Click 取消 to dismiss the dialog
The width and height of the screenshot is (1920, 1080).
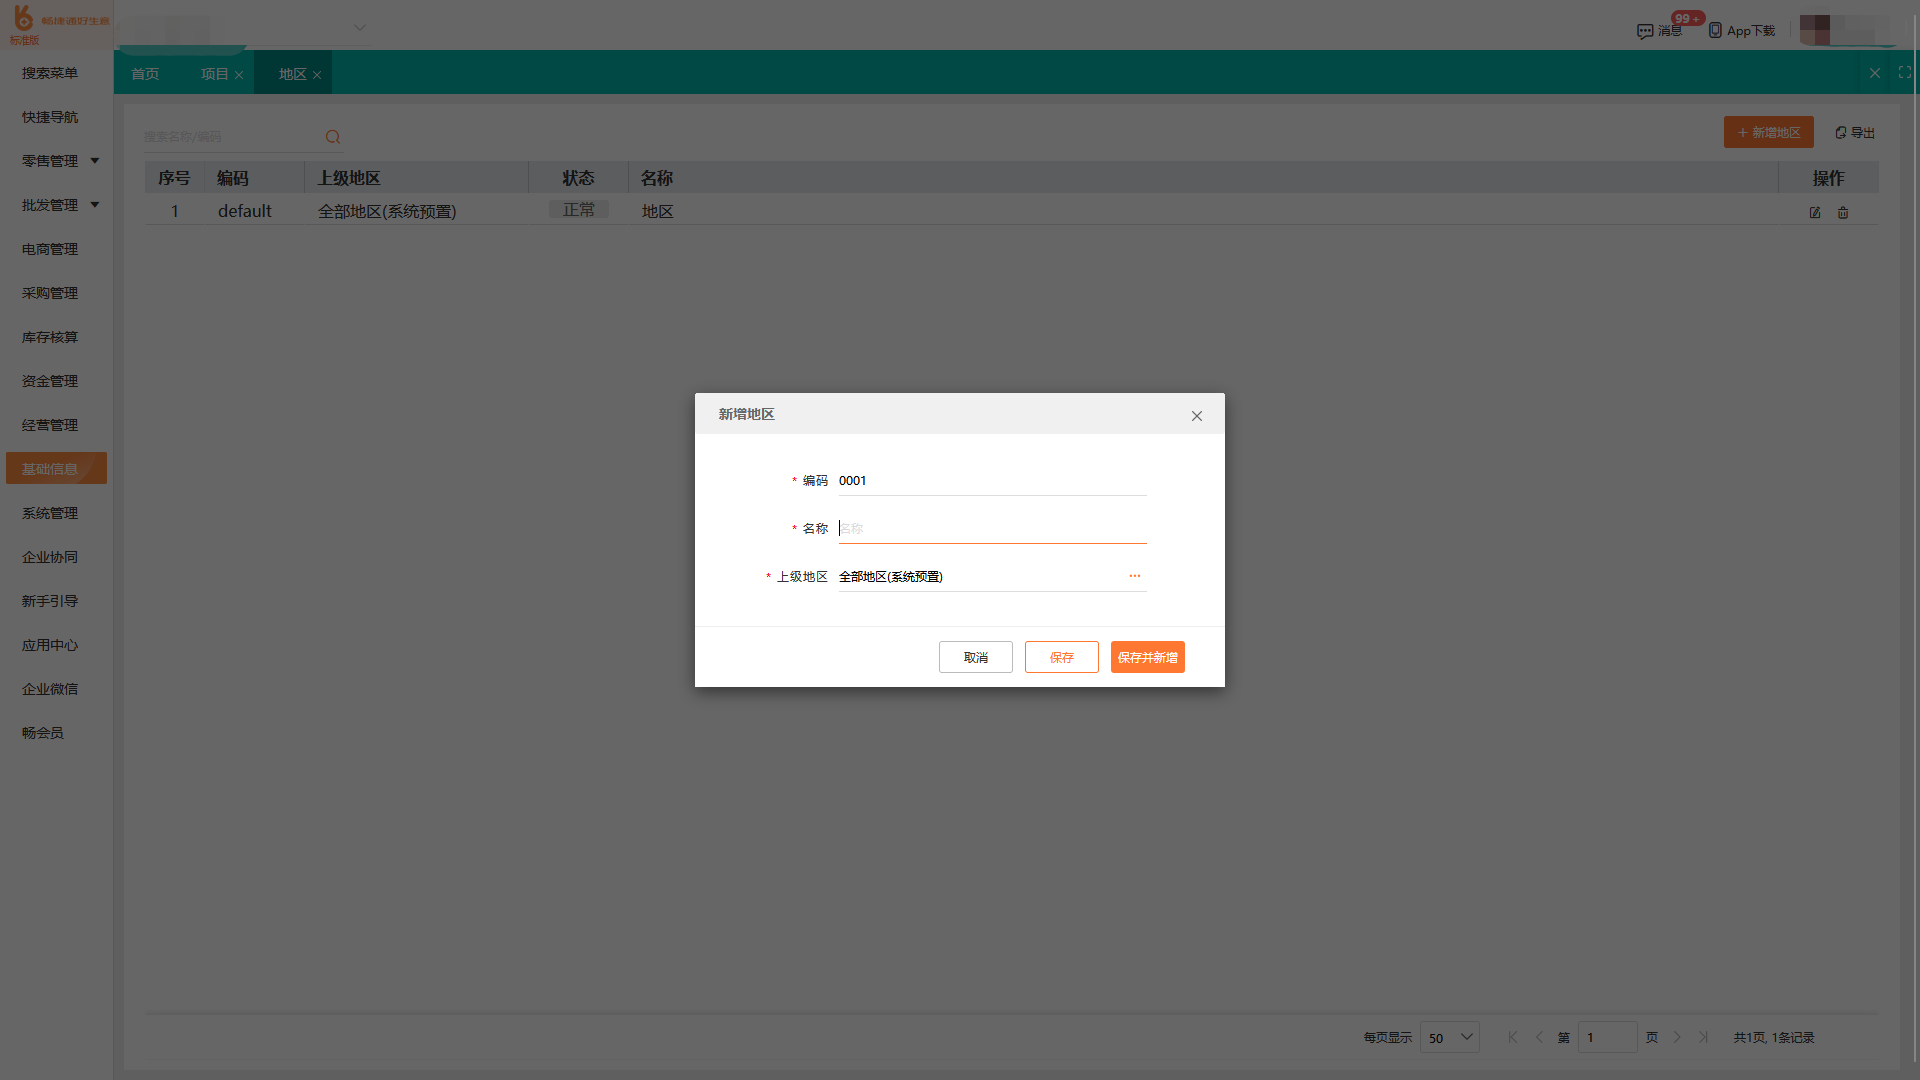pyautogui.click(x=976, y=657)
